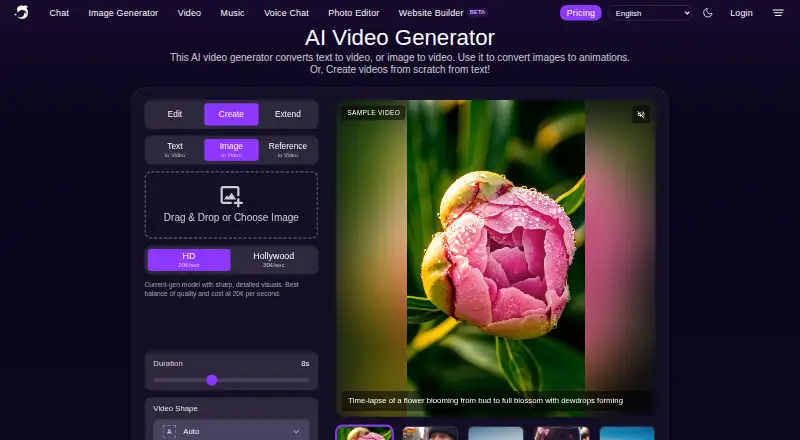Go to the Video section
Image resolution: width=800 pixels, height=440 pixels.
pos(189,13)
